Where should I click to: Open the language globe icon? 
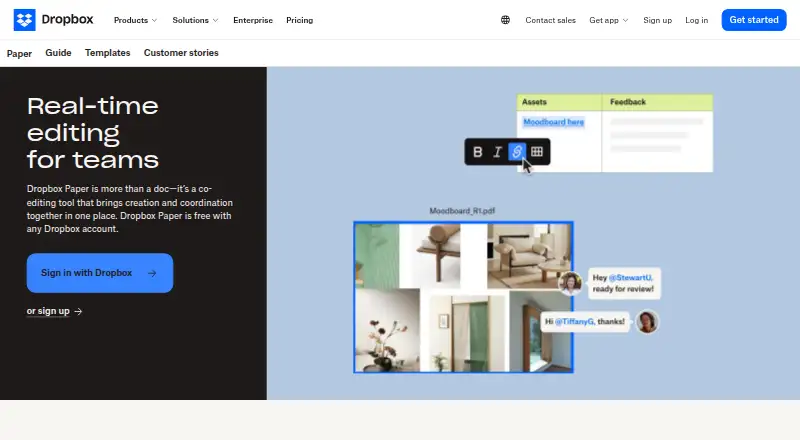coord(505,20)
